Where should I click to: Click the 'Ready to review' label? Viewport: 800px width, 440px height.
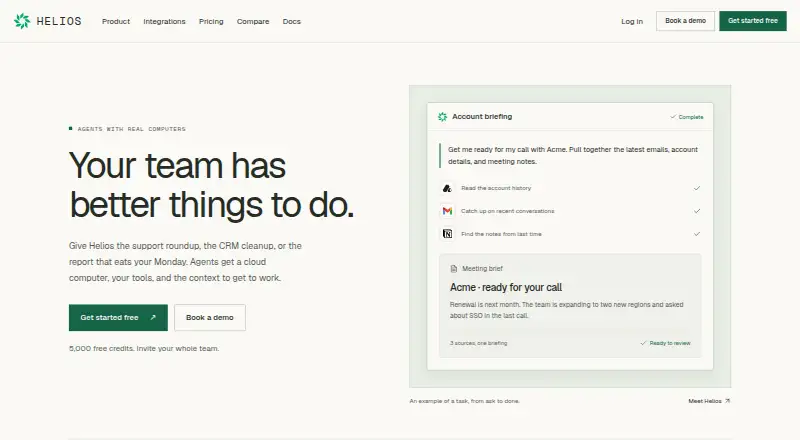670,343
